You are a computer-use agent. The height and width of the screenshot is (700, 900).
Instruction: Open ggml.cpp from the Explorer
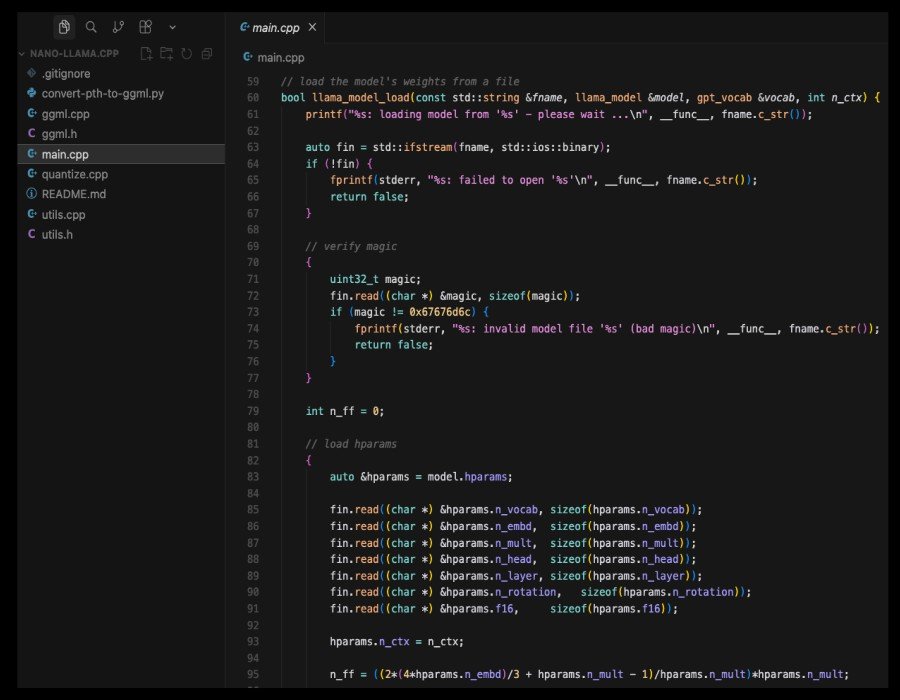(x=66, y=114)
